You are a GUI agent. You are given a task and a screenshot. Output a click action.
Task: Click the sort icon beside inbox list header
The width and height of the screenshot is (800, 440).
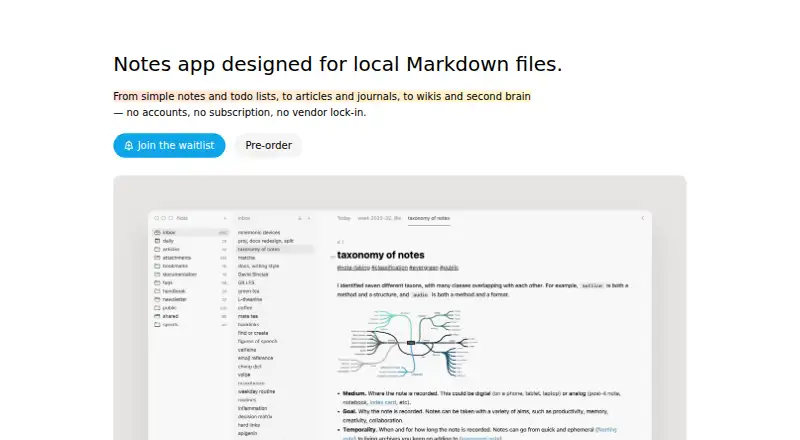point(299,218)
